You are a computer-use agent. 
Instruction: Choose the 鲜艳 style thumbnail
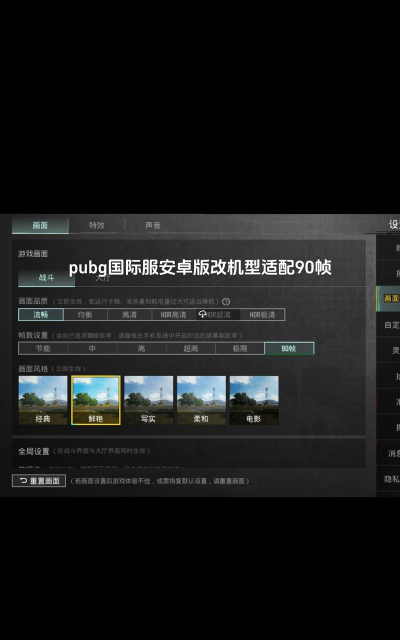(96, 400)
